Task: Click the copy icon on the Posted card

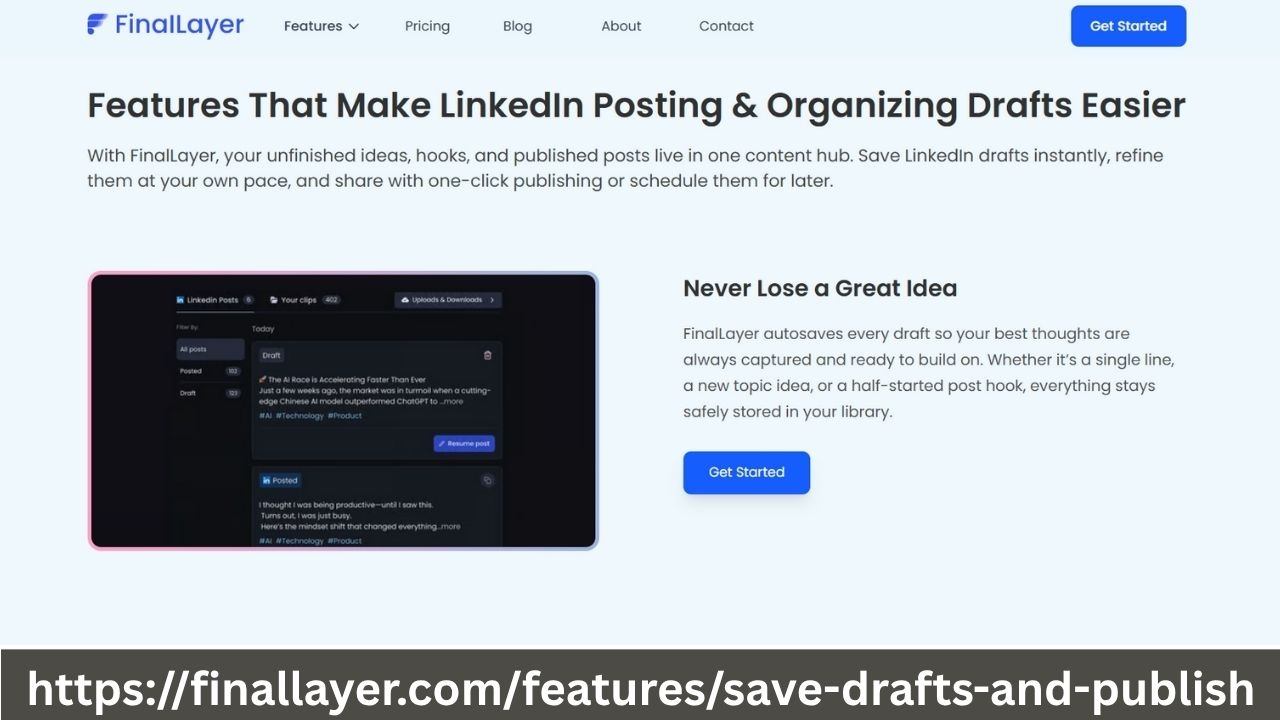Action: pos(487,480)
